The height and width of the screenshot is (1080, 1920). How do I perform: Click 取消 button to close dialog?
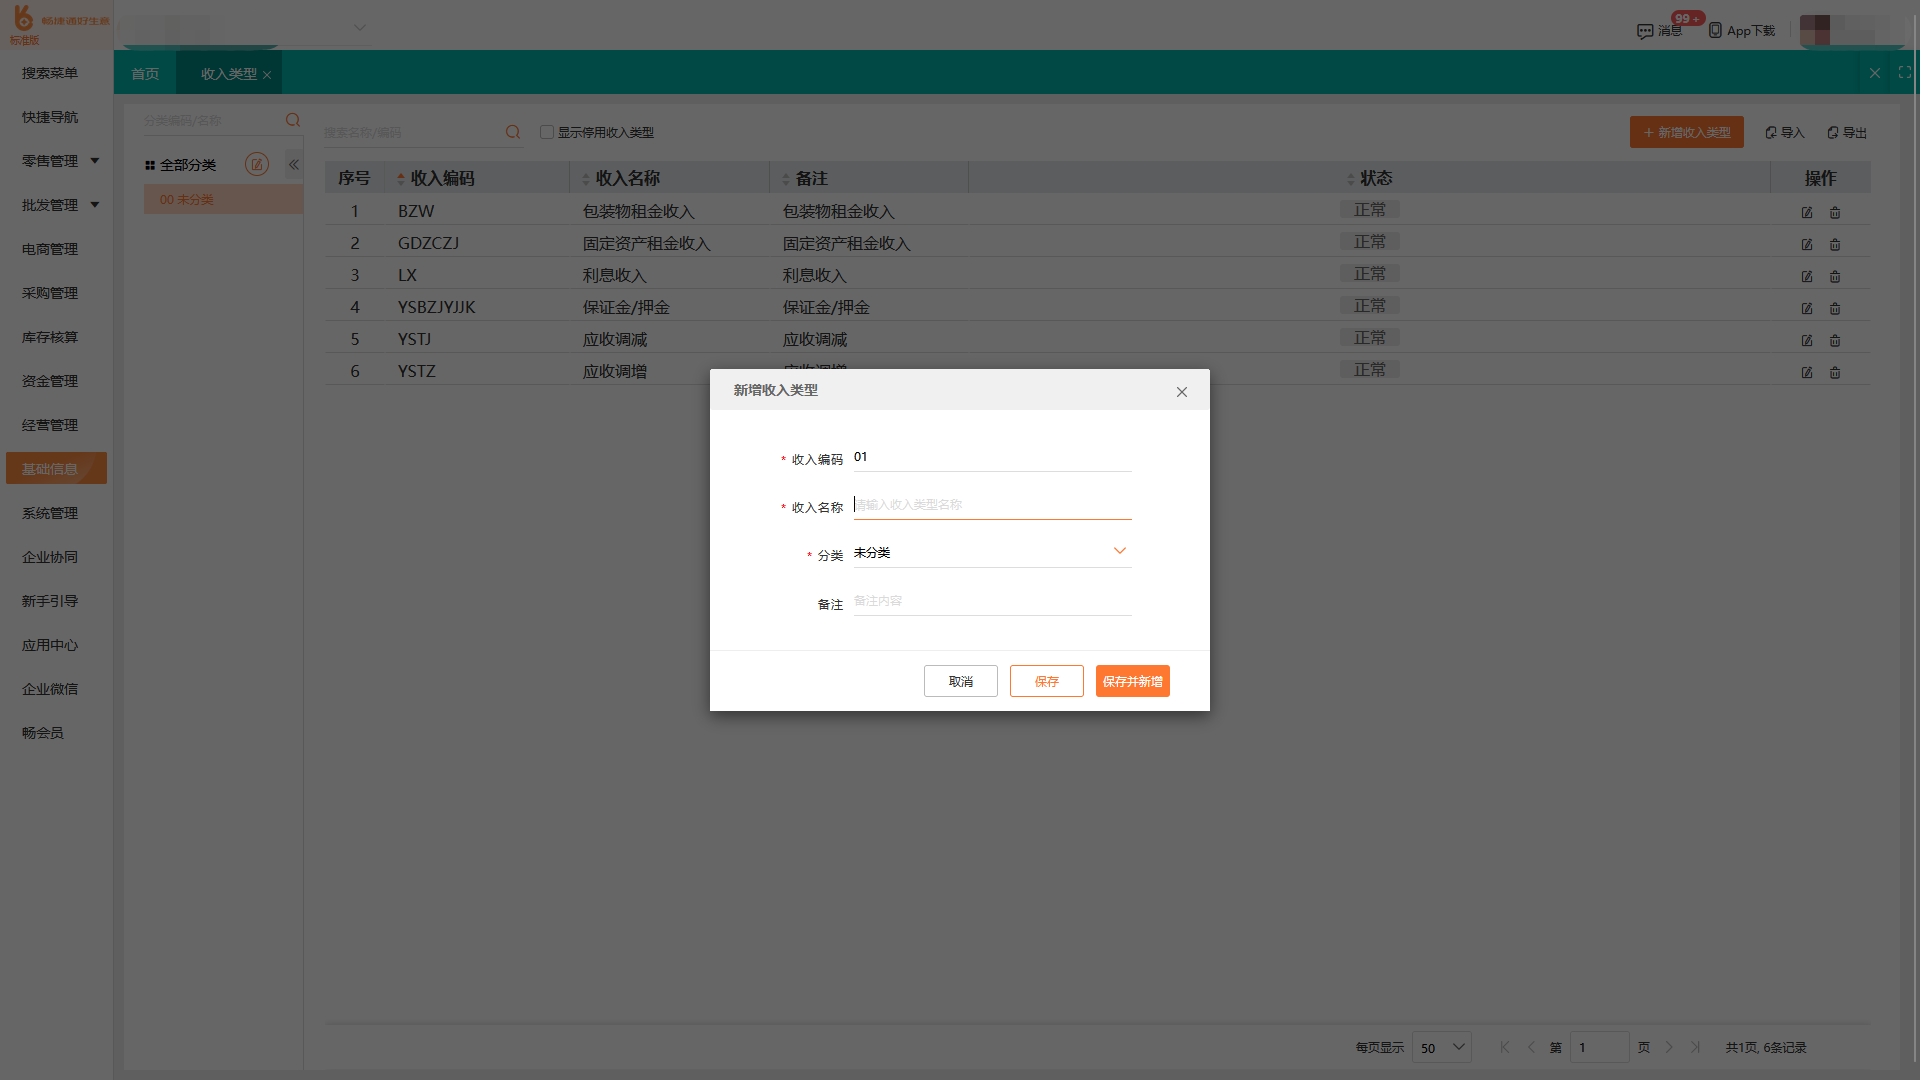[x=961, y=680]
